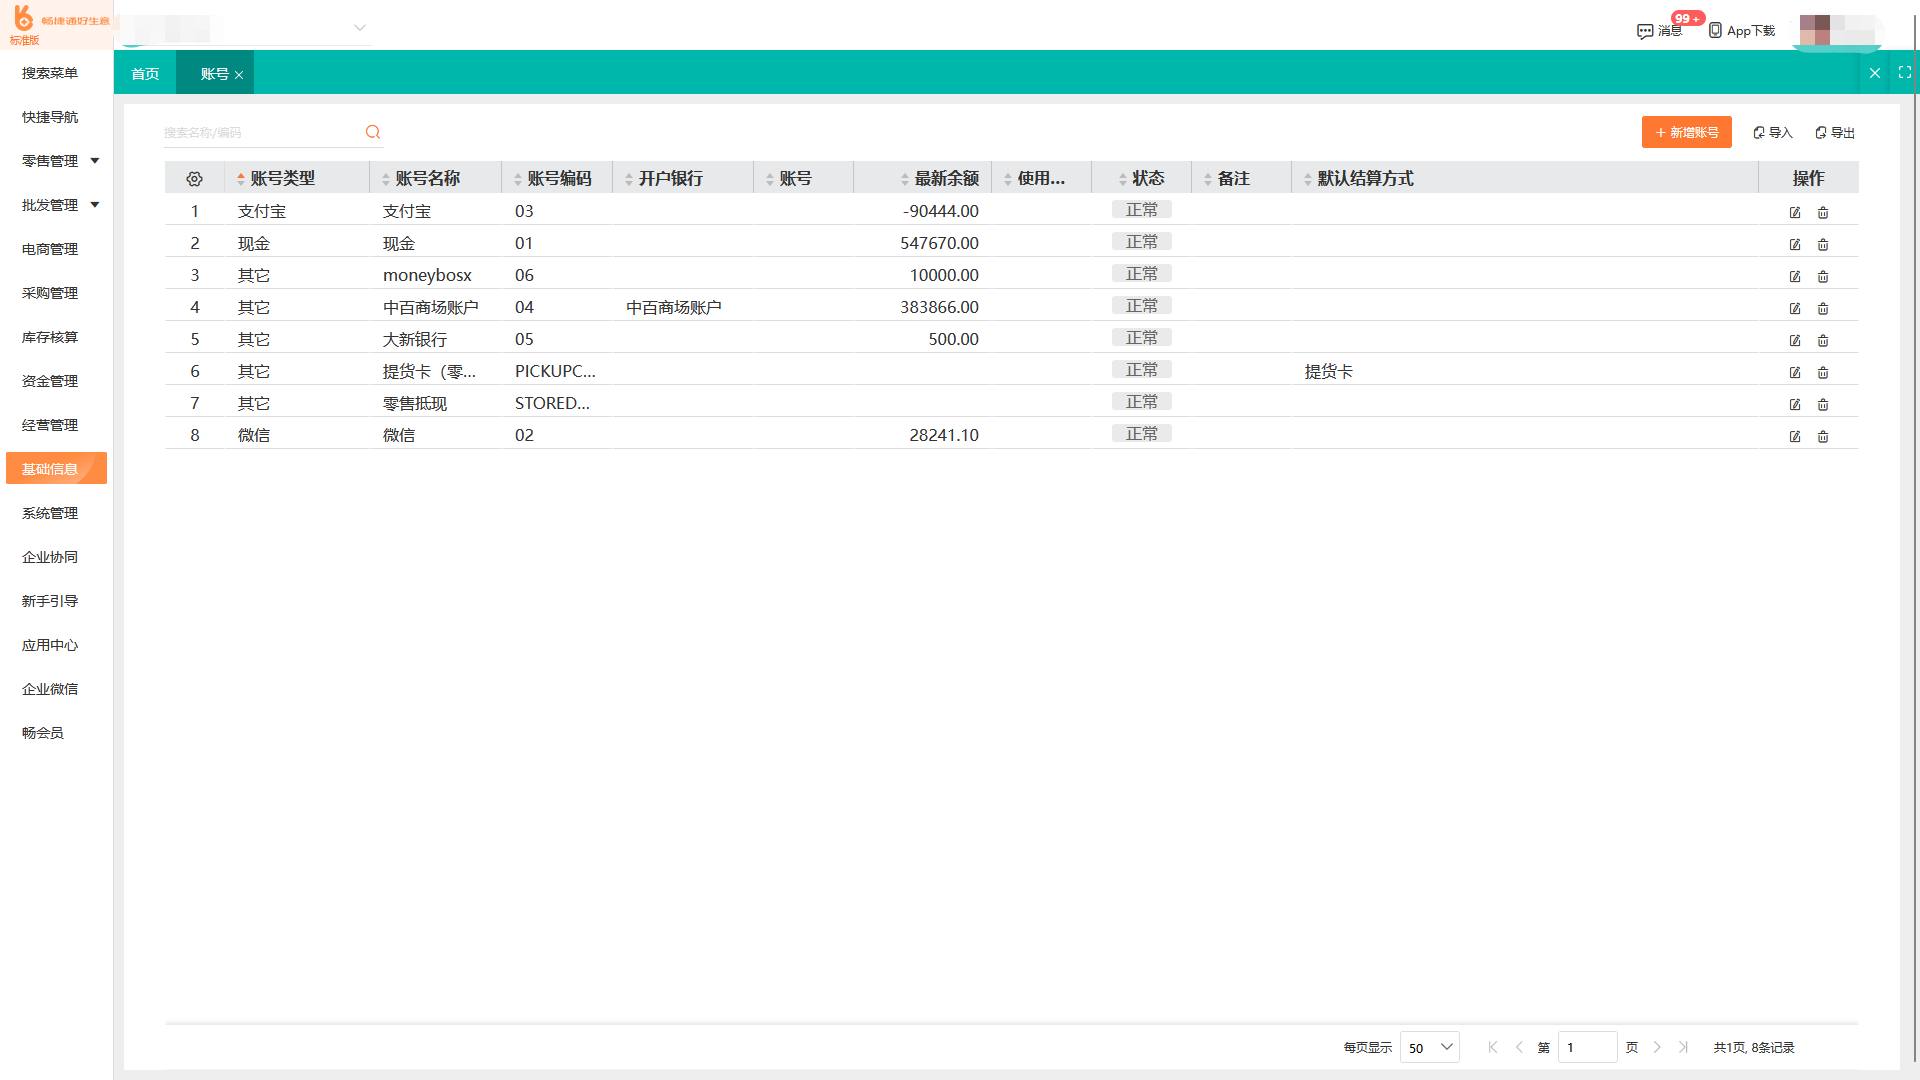Expand the 采购管理 sidebar menu
Viewport: 1920px width, 1080px height.
tap(53, 291)
